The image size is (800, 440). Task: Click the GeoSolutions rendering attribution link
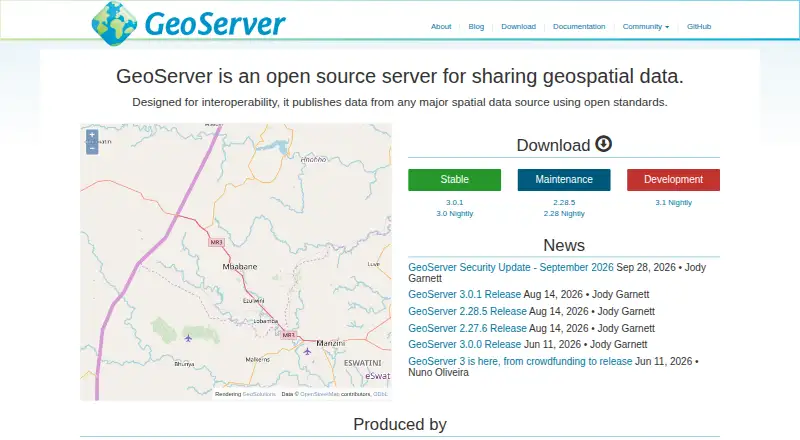coord(259,394)
